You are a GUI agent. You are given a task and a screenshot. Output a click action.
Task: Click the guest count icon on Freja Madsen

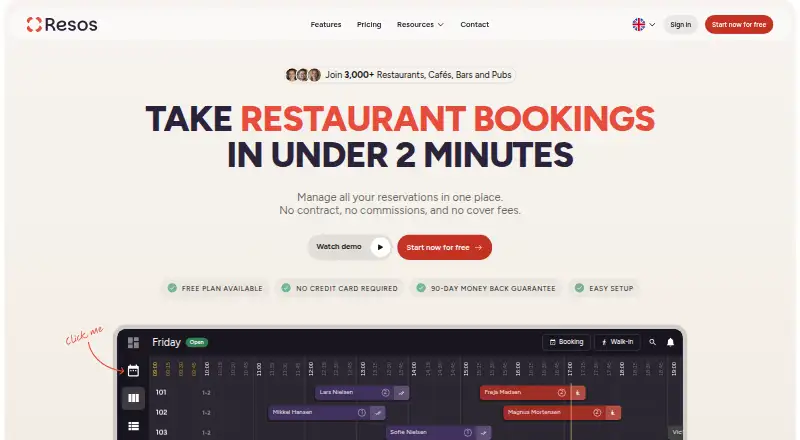point(562,393)
